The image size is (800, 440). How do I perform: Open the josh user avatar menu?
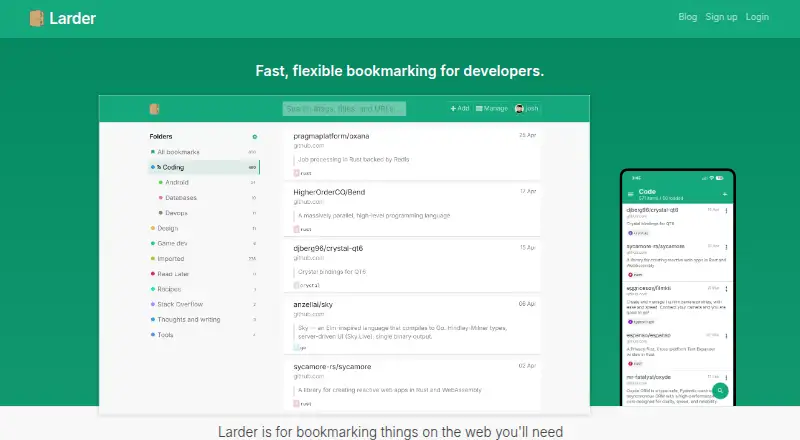[527, 108]
